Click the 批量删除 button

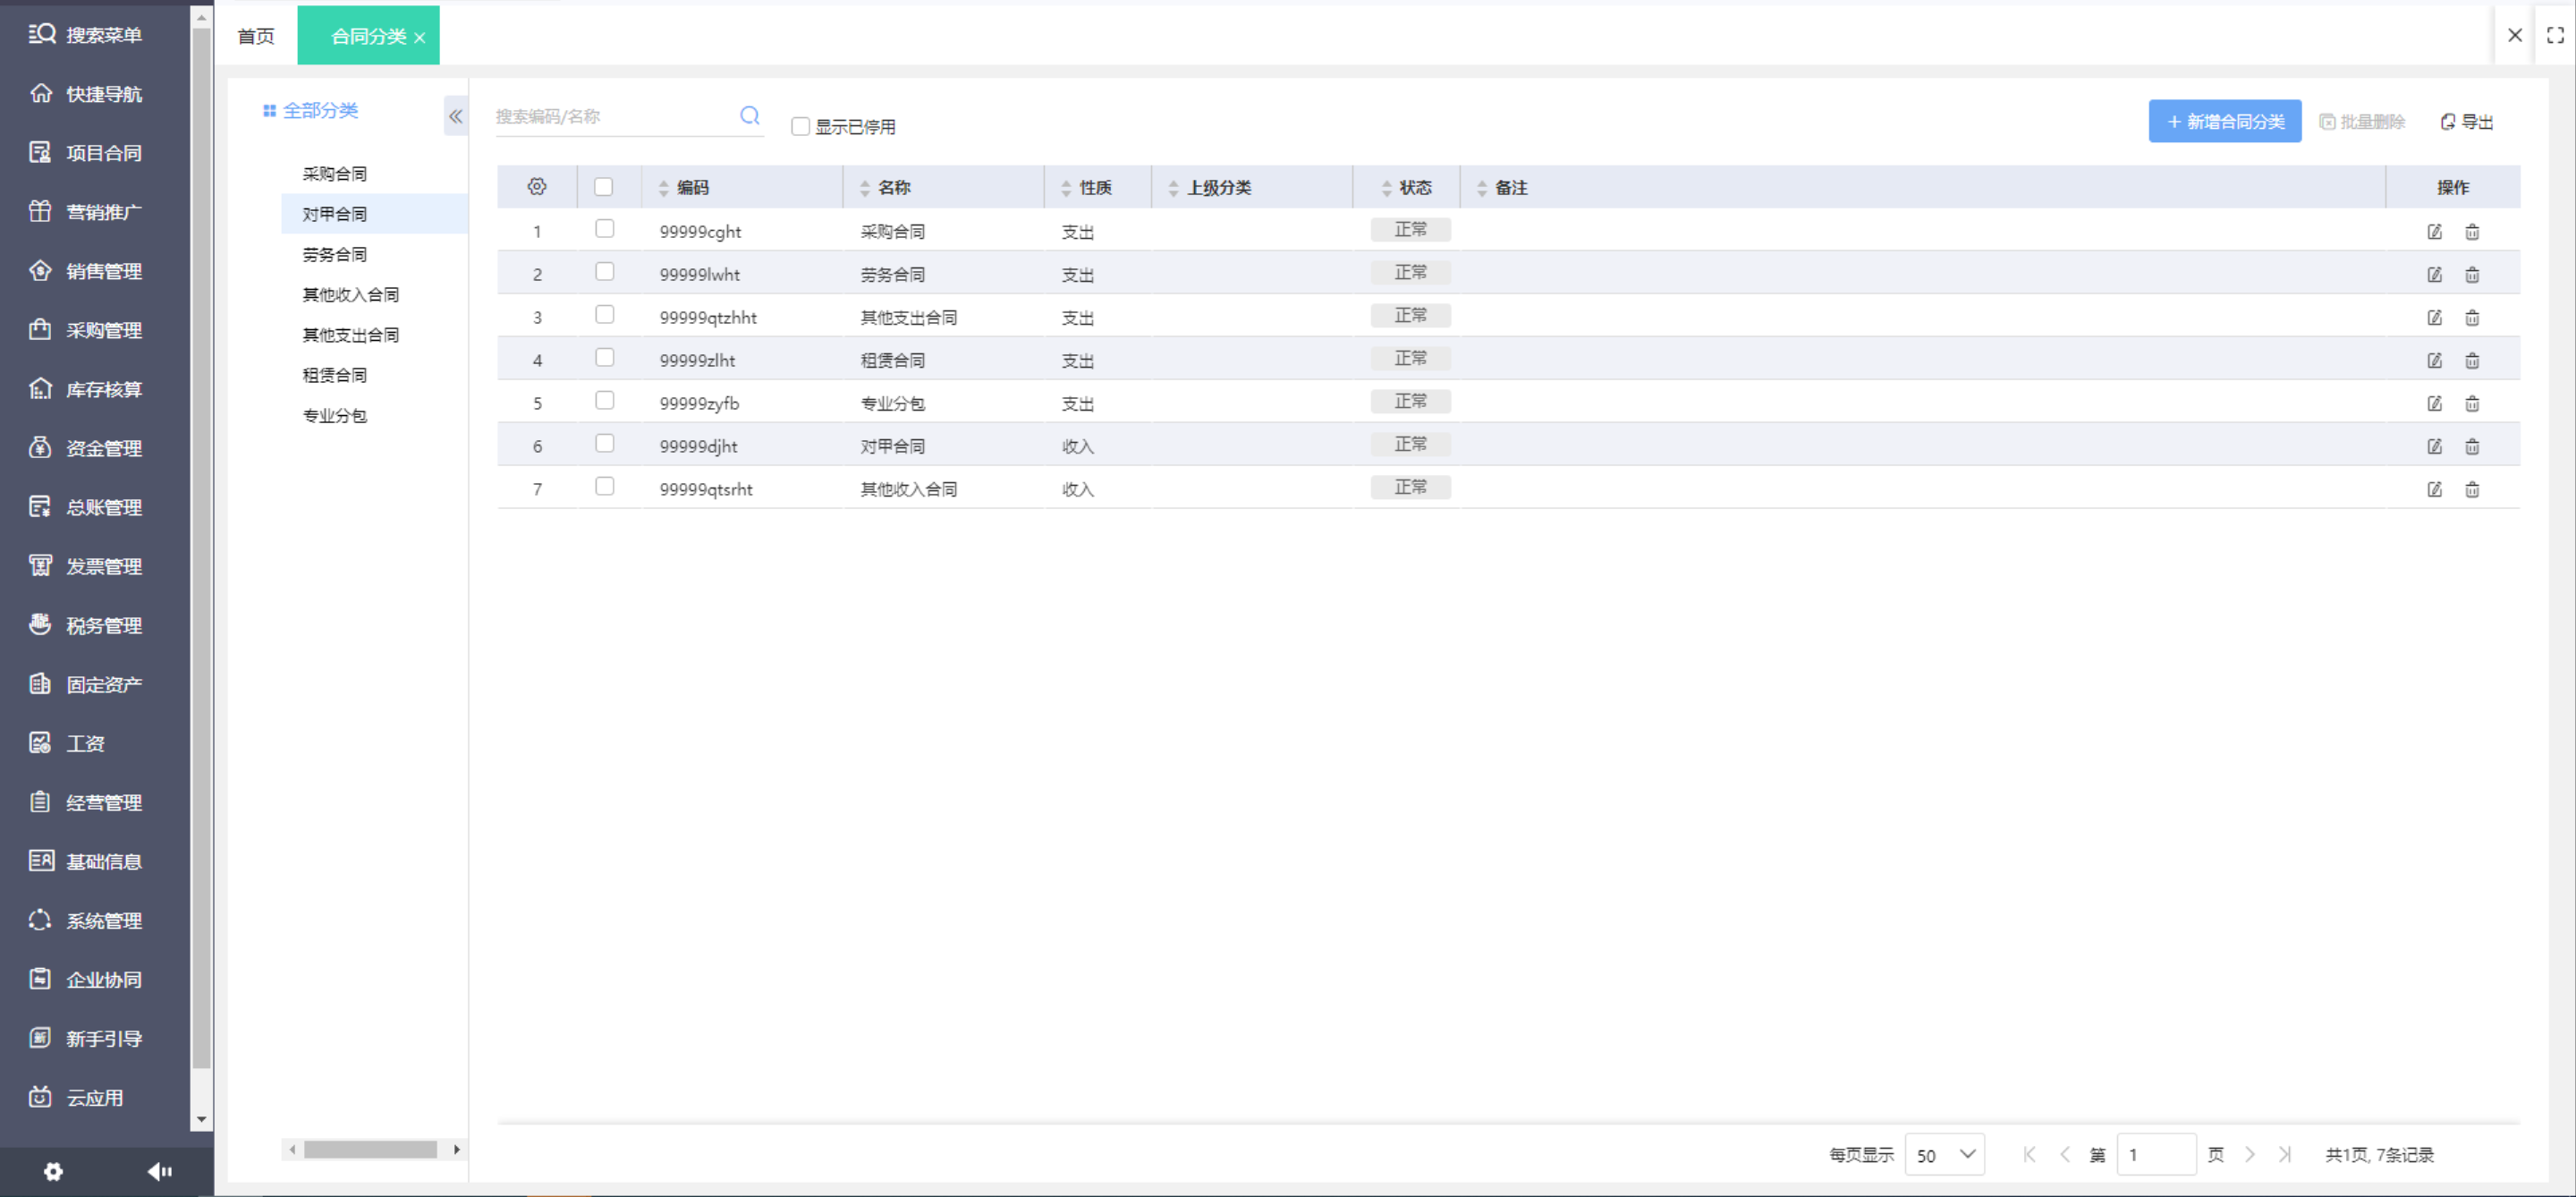point(2362,120)
